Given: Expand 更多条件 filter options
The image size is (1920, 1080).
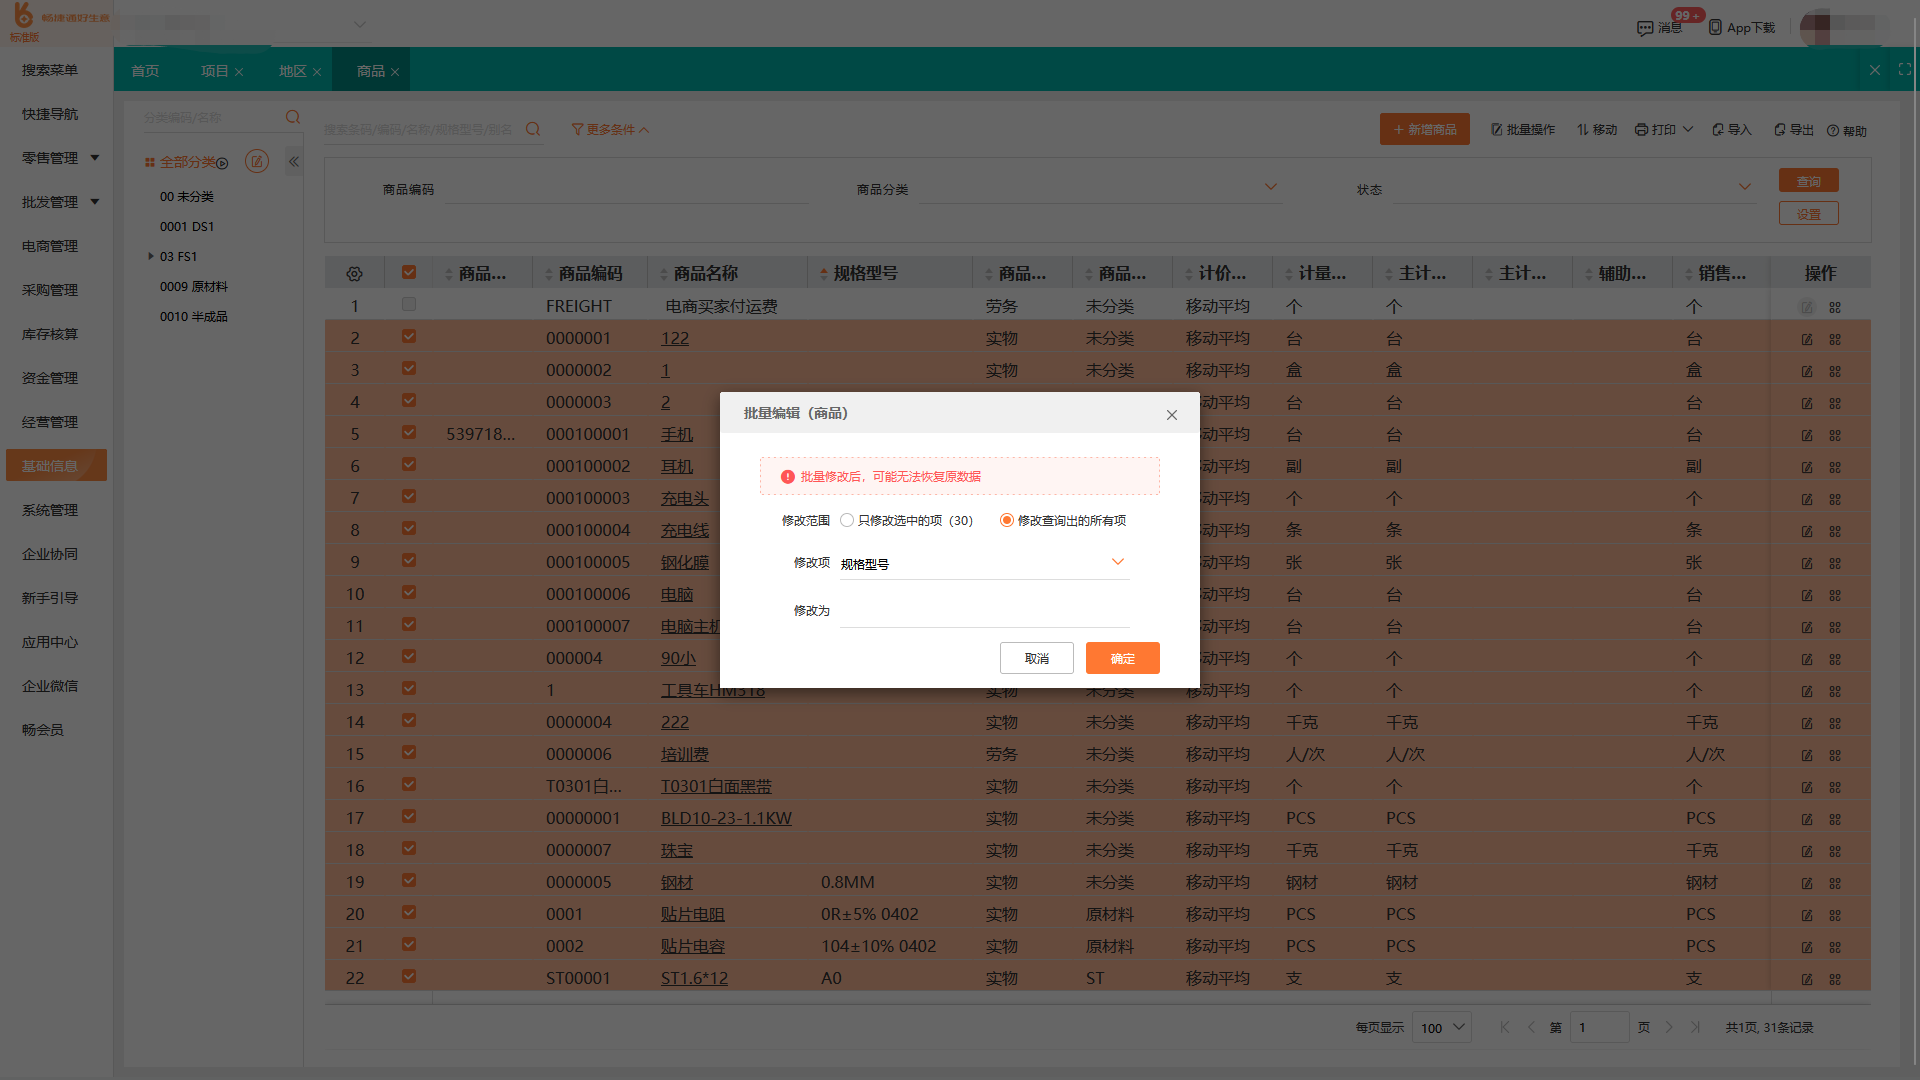Looking at the screenshot, I should [609, 128].
